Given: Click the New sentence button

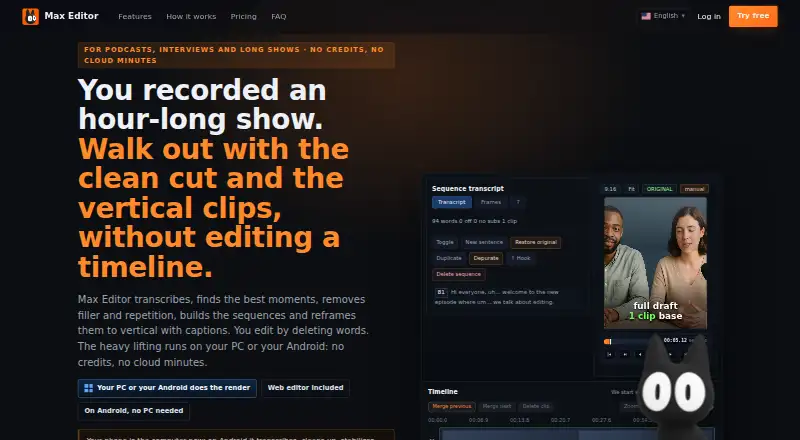Looking at the screenshot, I should click(x=484, y=242).
